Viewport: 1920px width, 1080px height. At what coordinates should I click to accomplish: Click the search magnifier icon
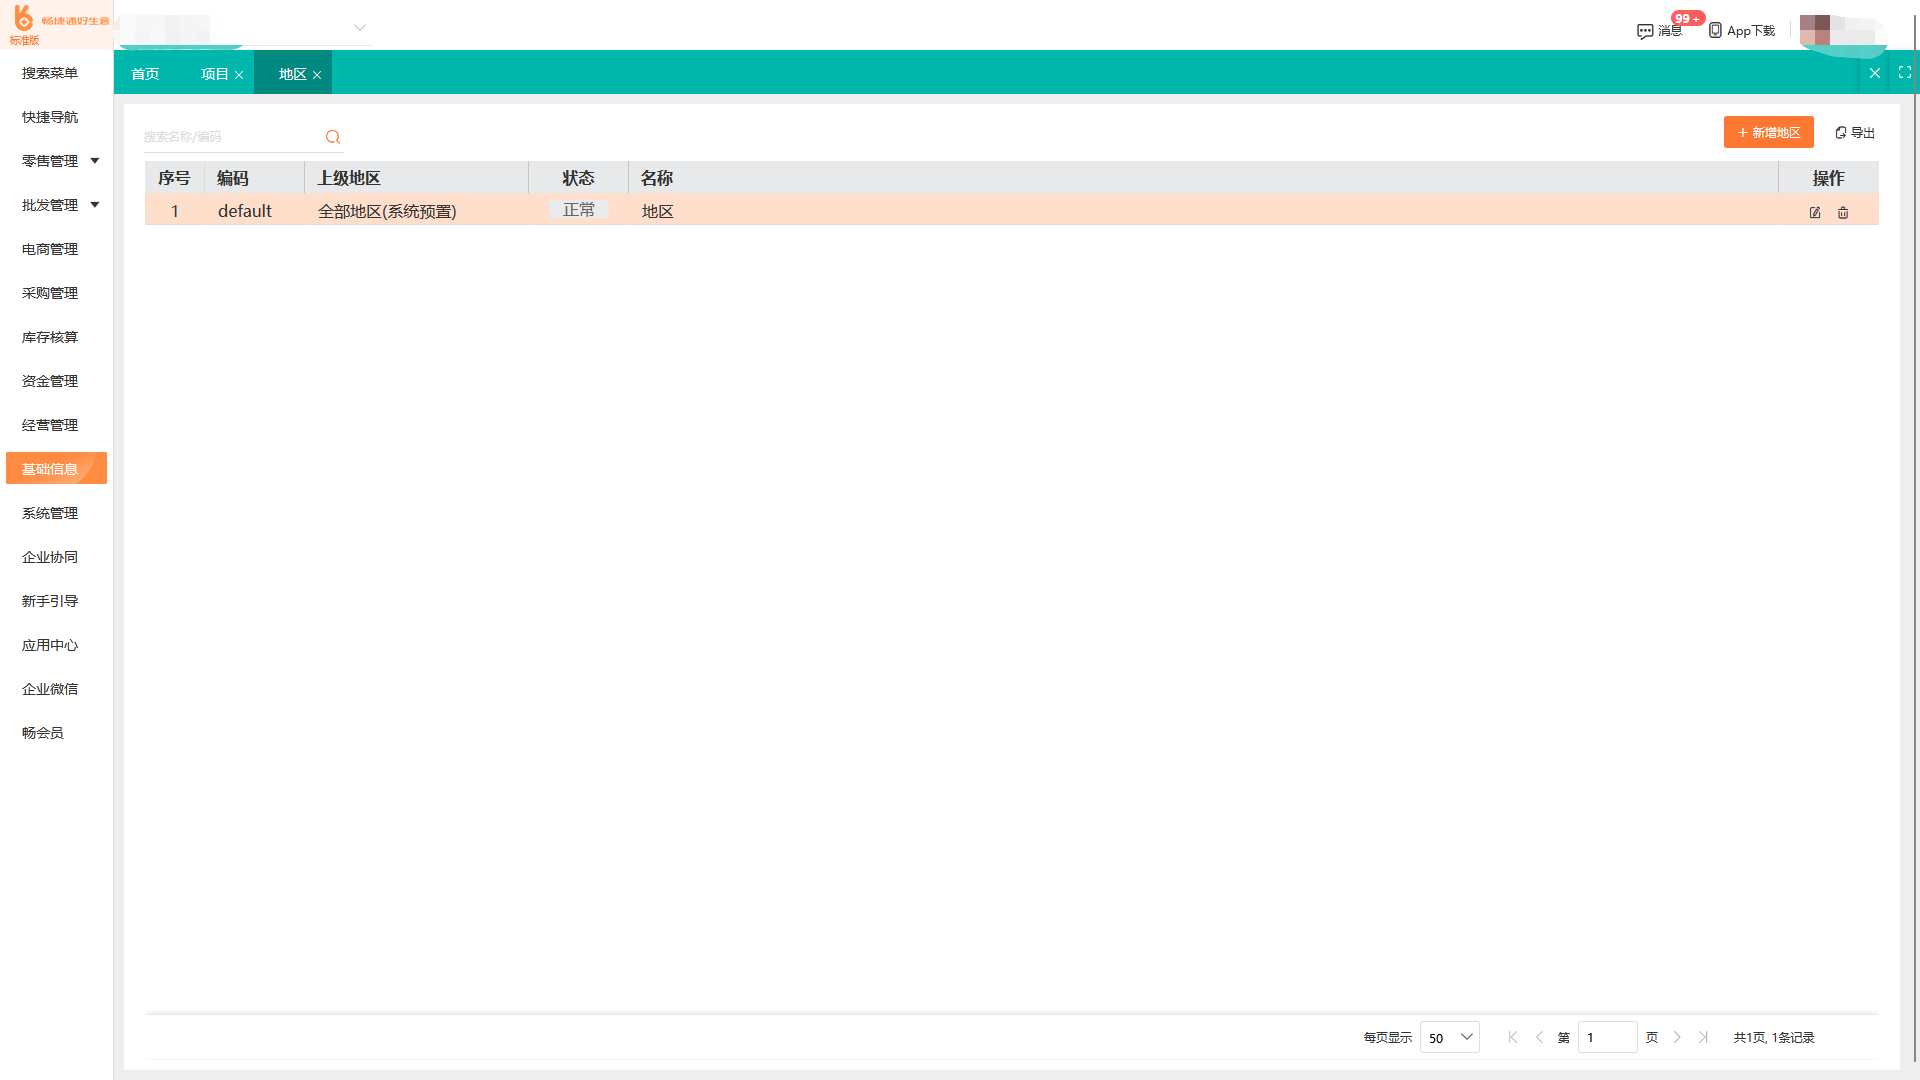(x=332, y=136)
